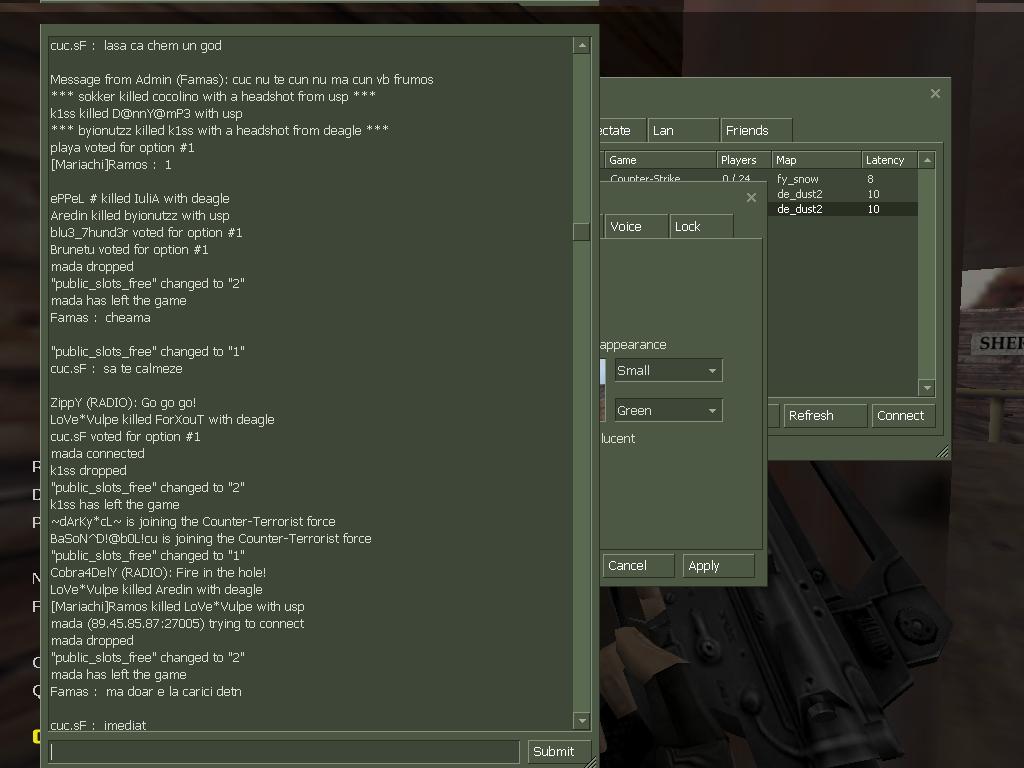Screen dimensions: 1024x768
Task: Open the Lock tab in options
Action: coord(700,226)
